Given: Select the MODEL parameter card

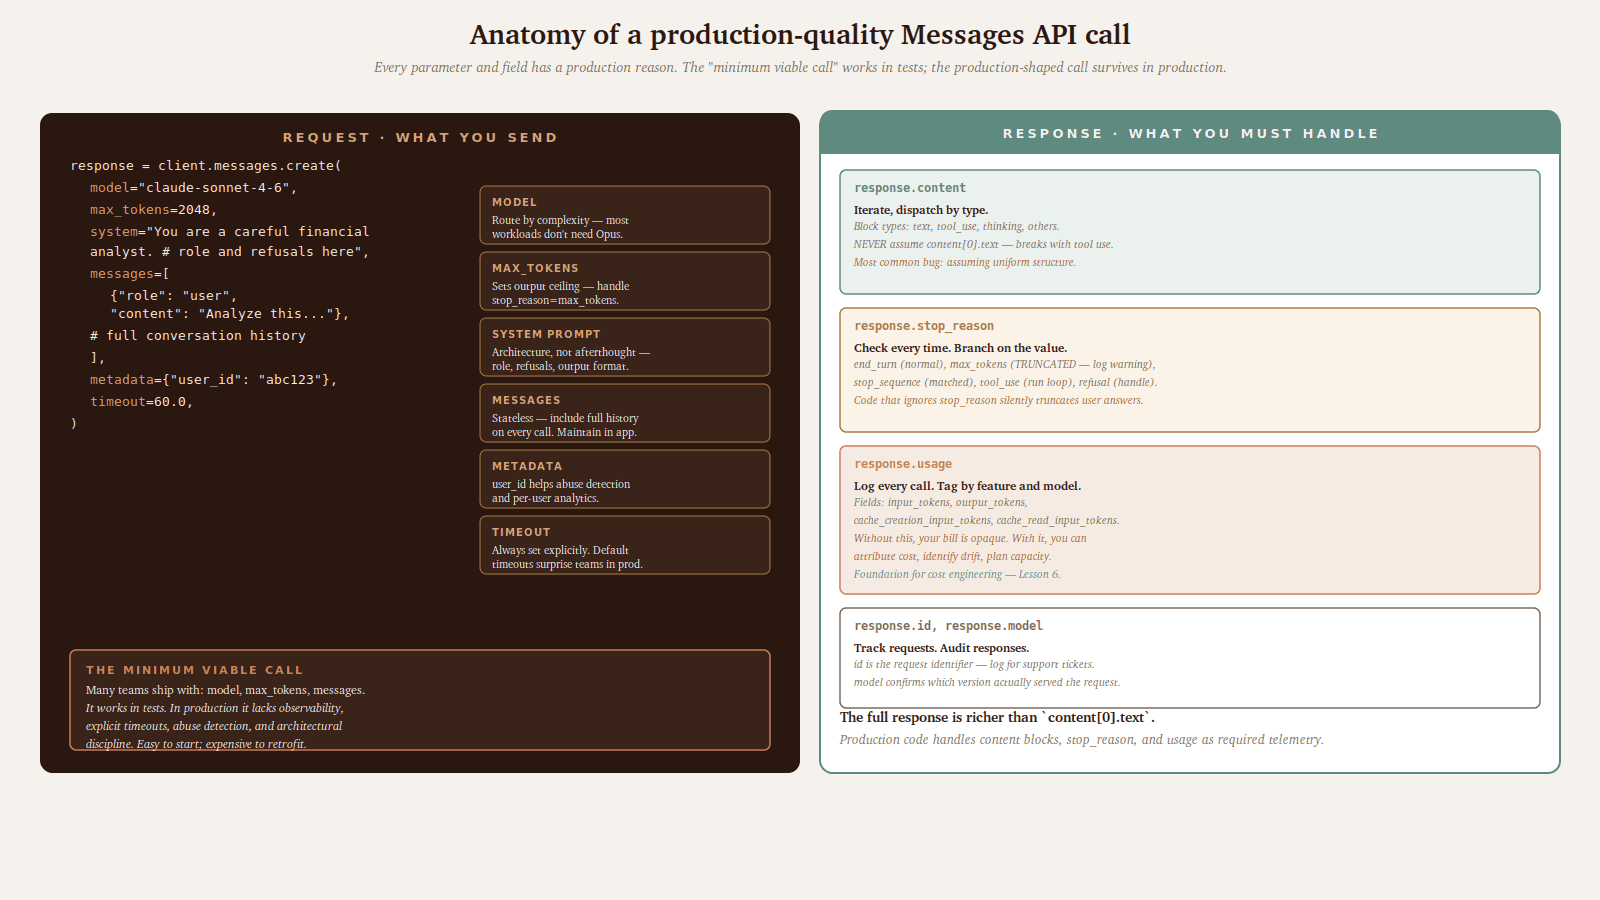Looking at the screenshot, I should (x=624, y=215).
